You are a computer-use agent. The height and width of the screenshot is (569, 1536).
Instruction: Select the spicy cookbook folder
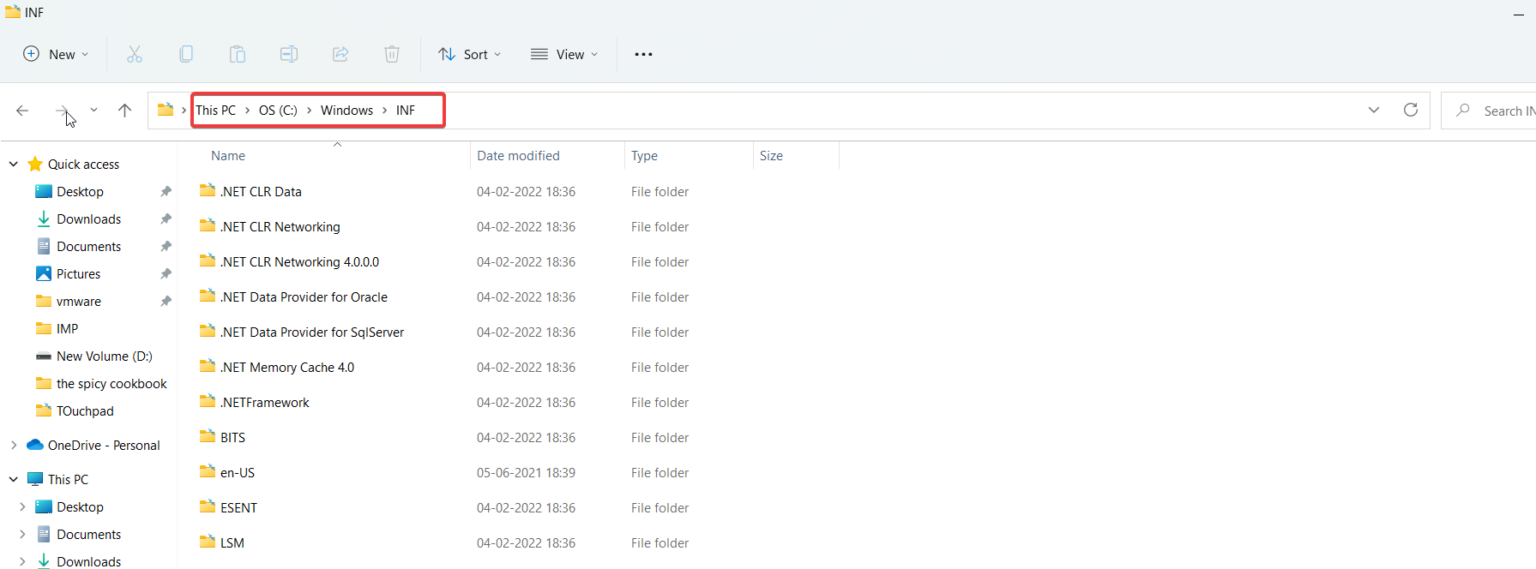point(111,383)
